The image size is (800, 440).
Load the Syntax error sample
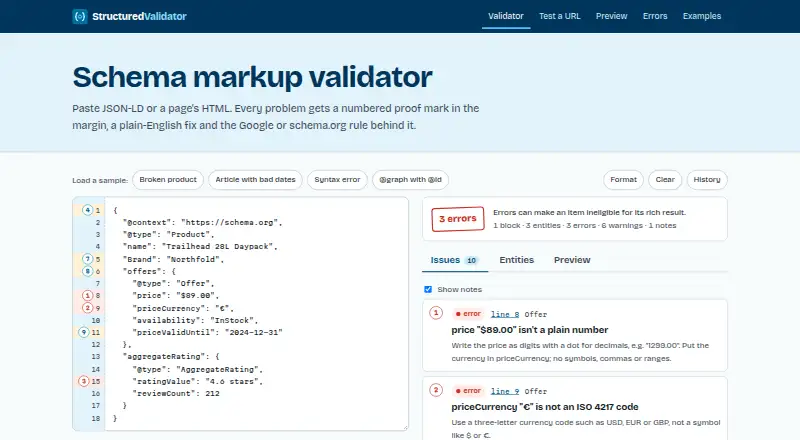coord(337,180)
